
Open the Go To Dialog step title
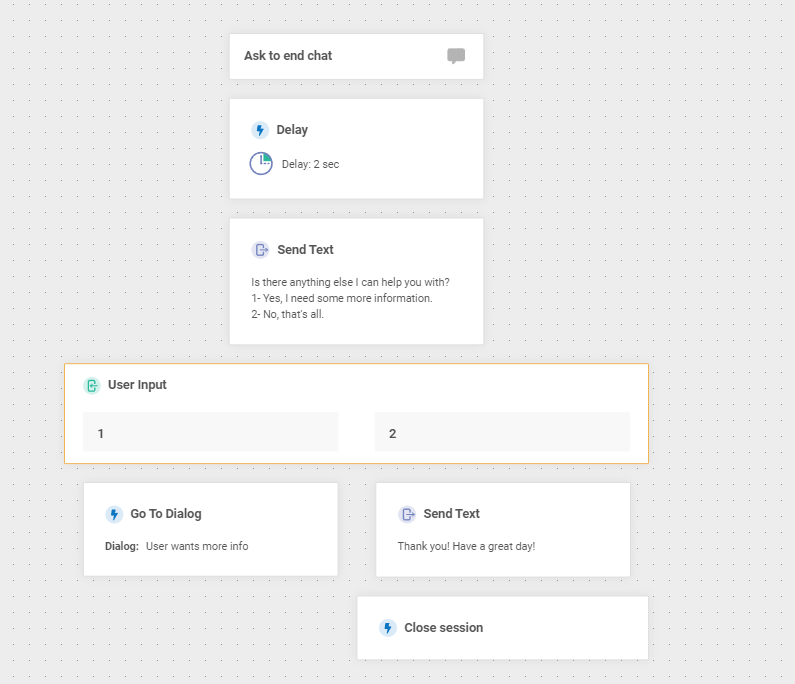(x=166, y=514)
